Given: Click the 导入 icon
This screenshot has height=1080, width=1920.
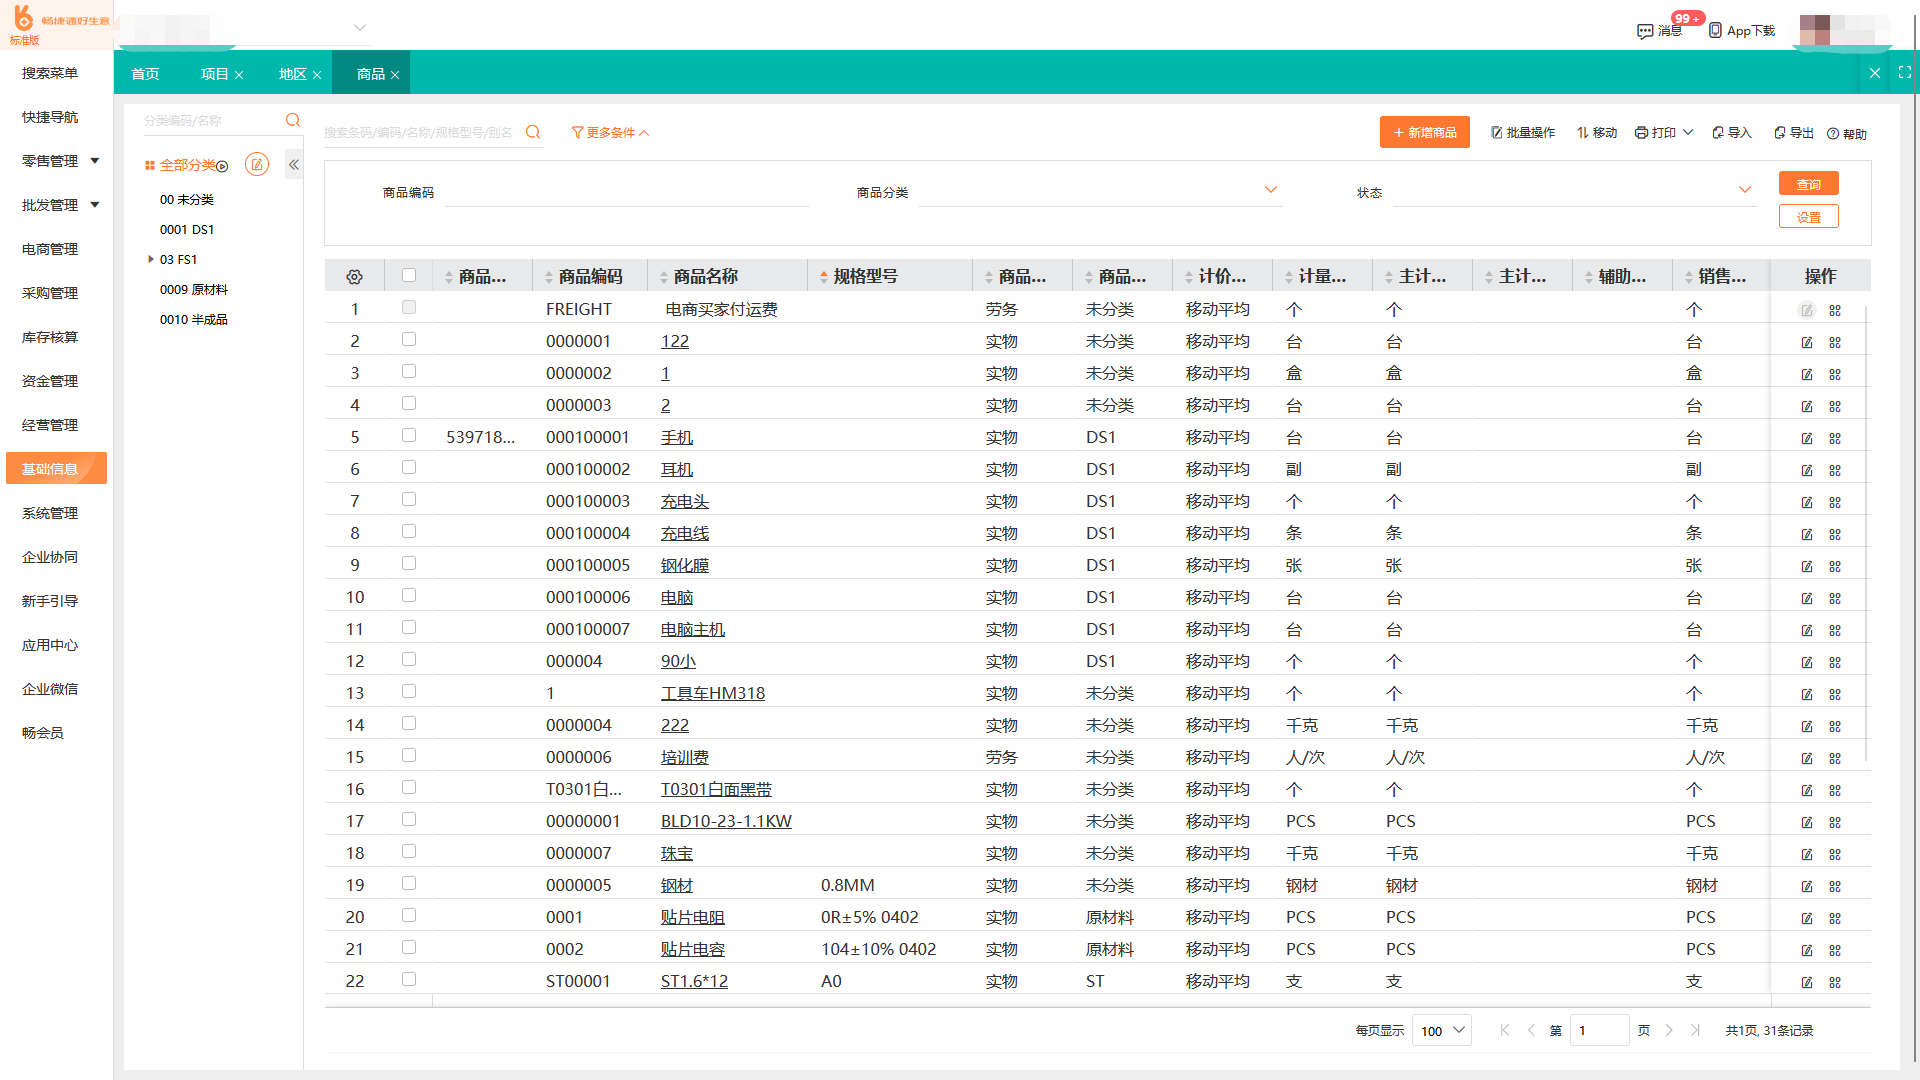Looking at the screenshot, I should click(1729, 132).
